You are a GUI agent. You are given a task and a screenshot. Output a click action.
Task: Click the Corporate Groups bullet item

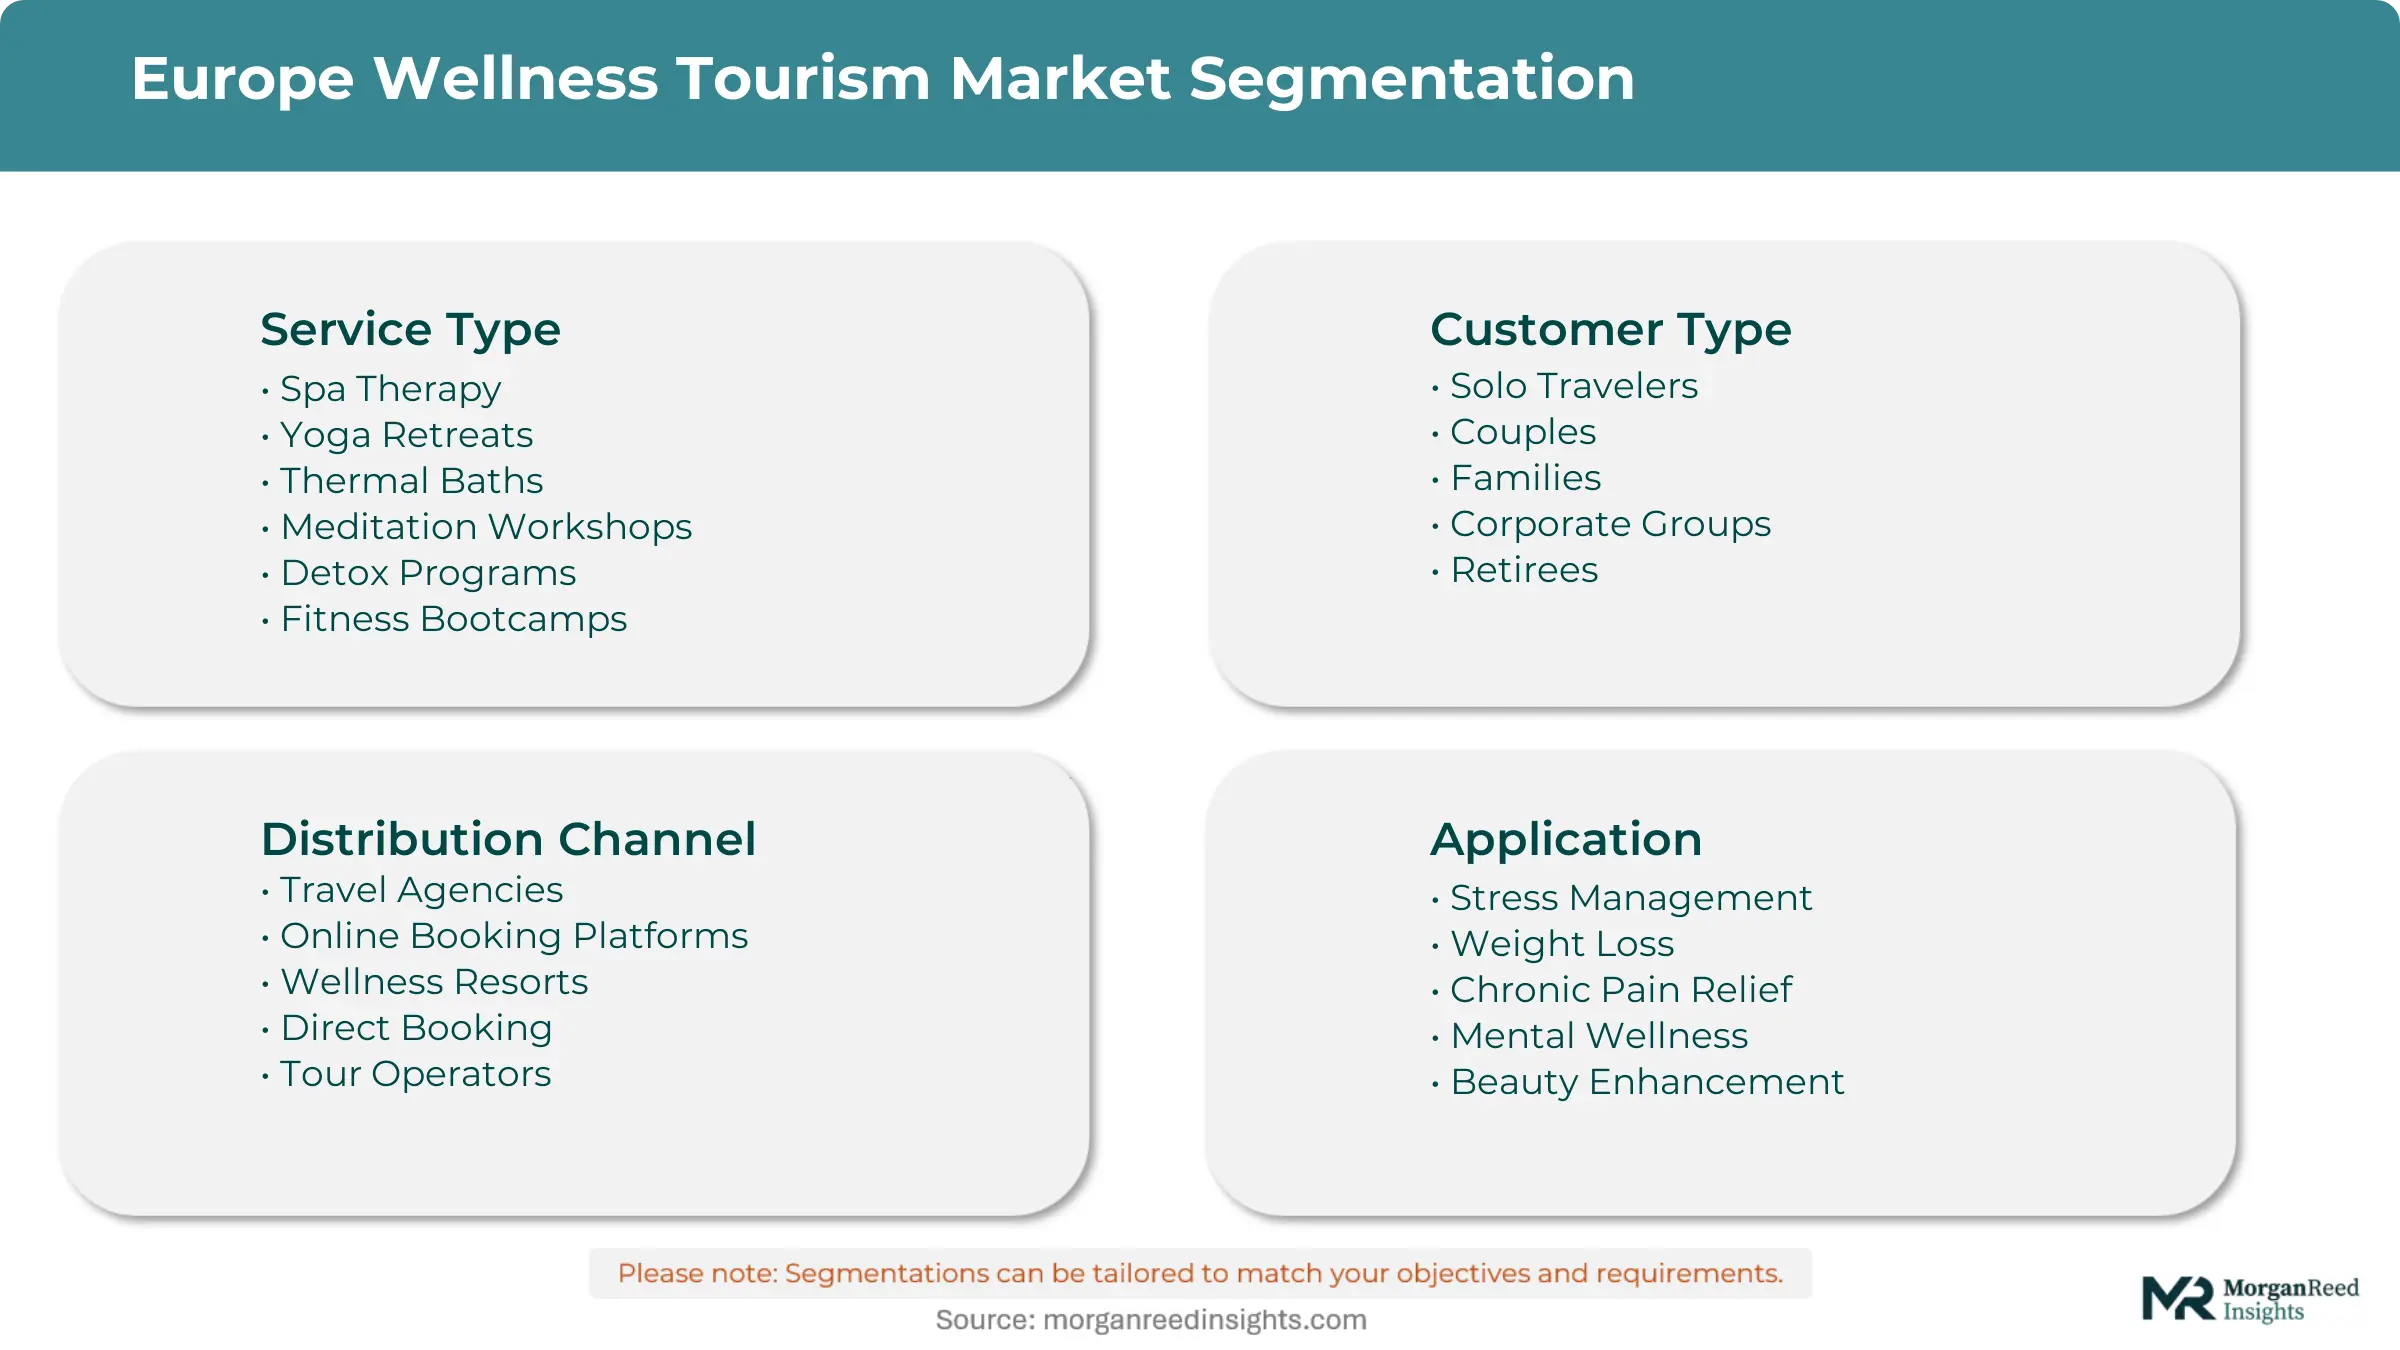point(1609,524)
